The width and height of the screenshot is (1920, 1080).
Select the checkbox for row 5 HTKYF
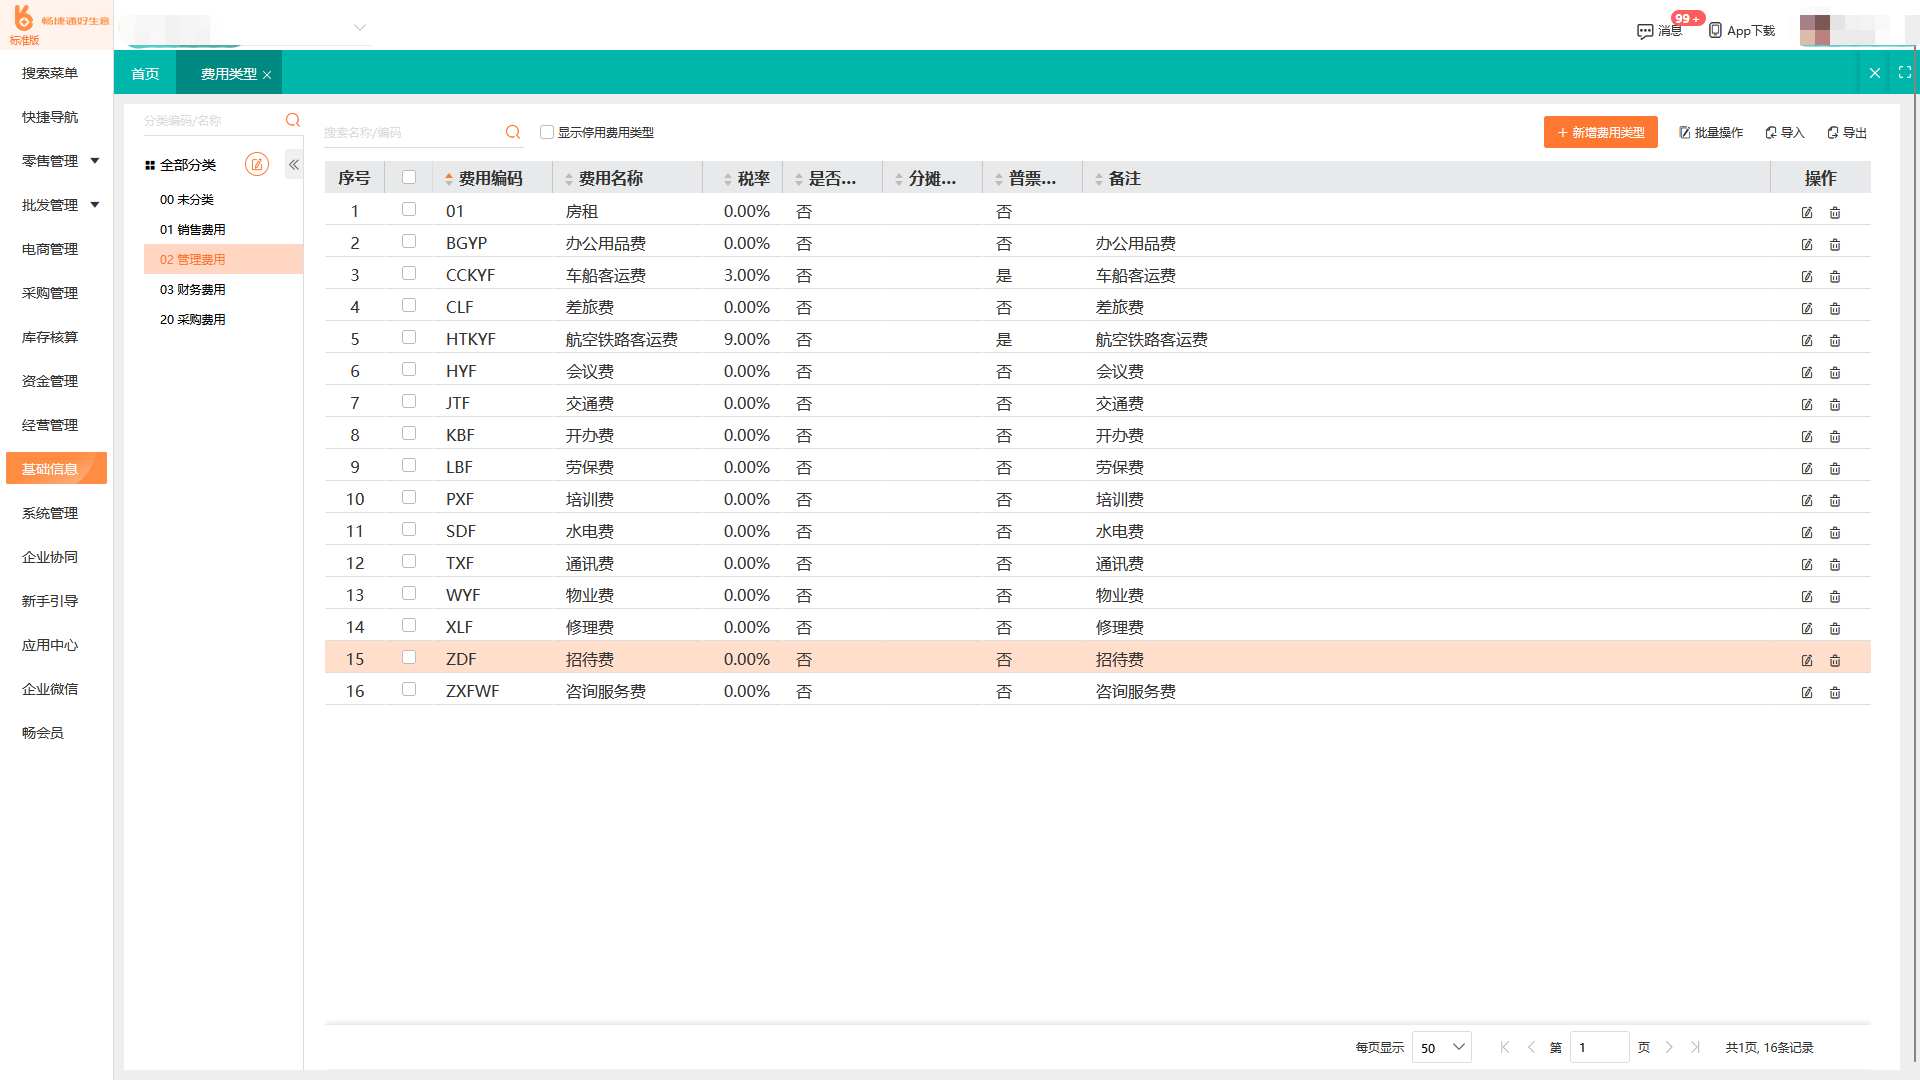409,338
